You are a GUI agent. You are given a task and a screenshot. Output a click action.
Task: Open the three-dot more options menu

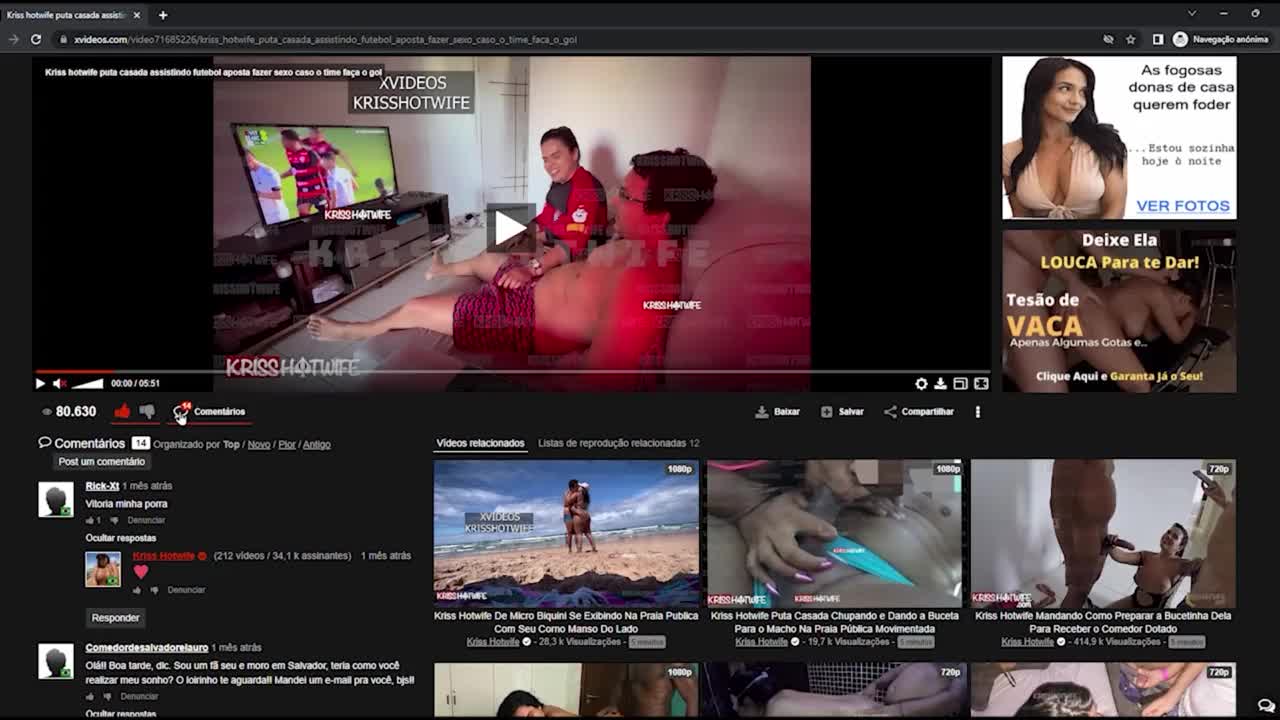pyautogui.click(x=977, y=412)
